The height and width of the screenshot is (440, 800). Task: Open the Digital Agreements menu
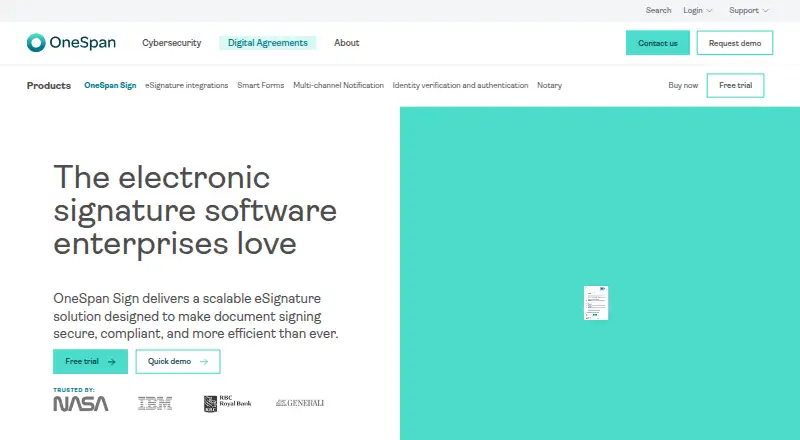click(x=268, y=43)
